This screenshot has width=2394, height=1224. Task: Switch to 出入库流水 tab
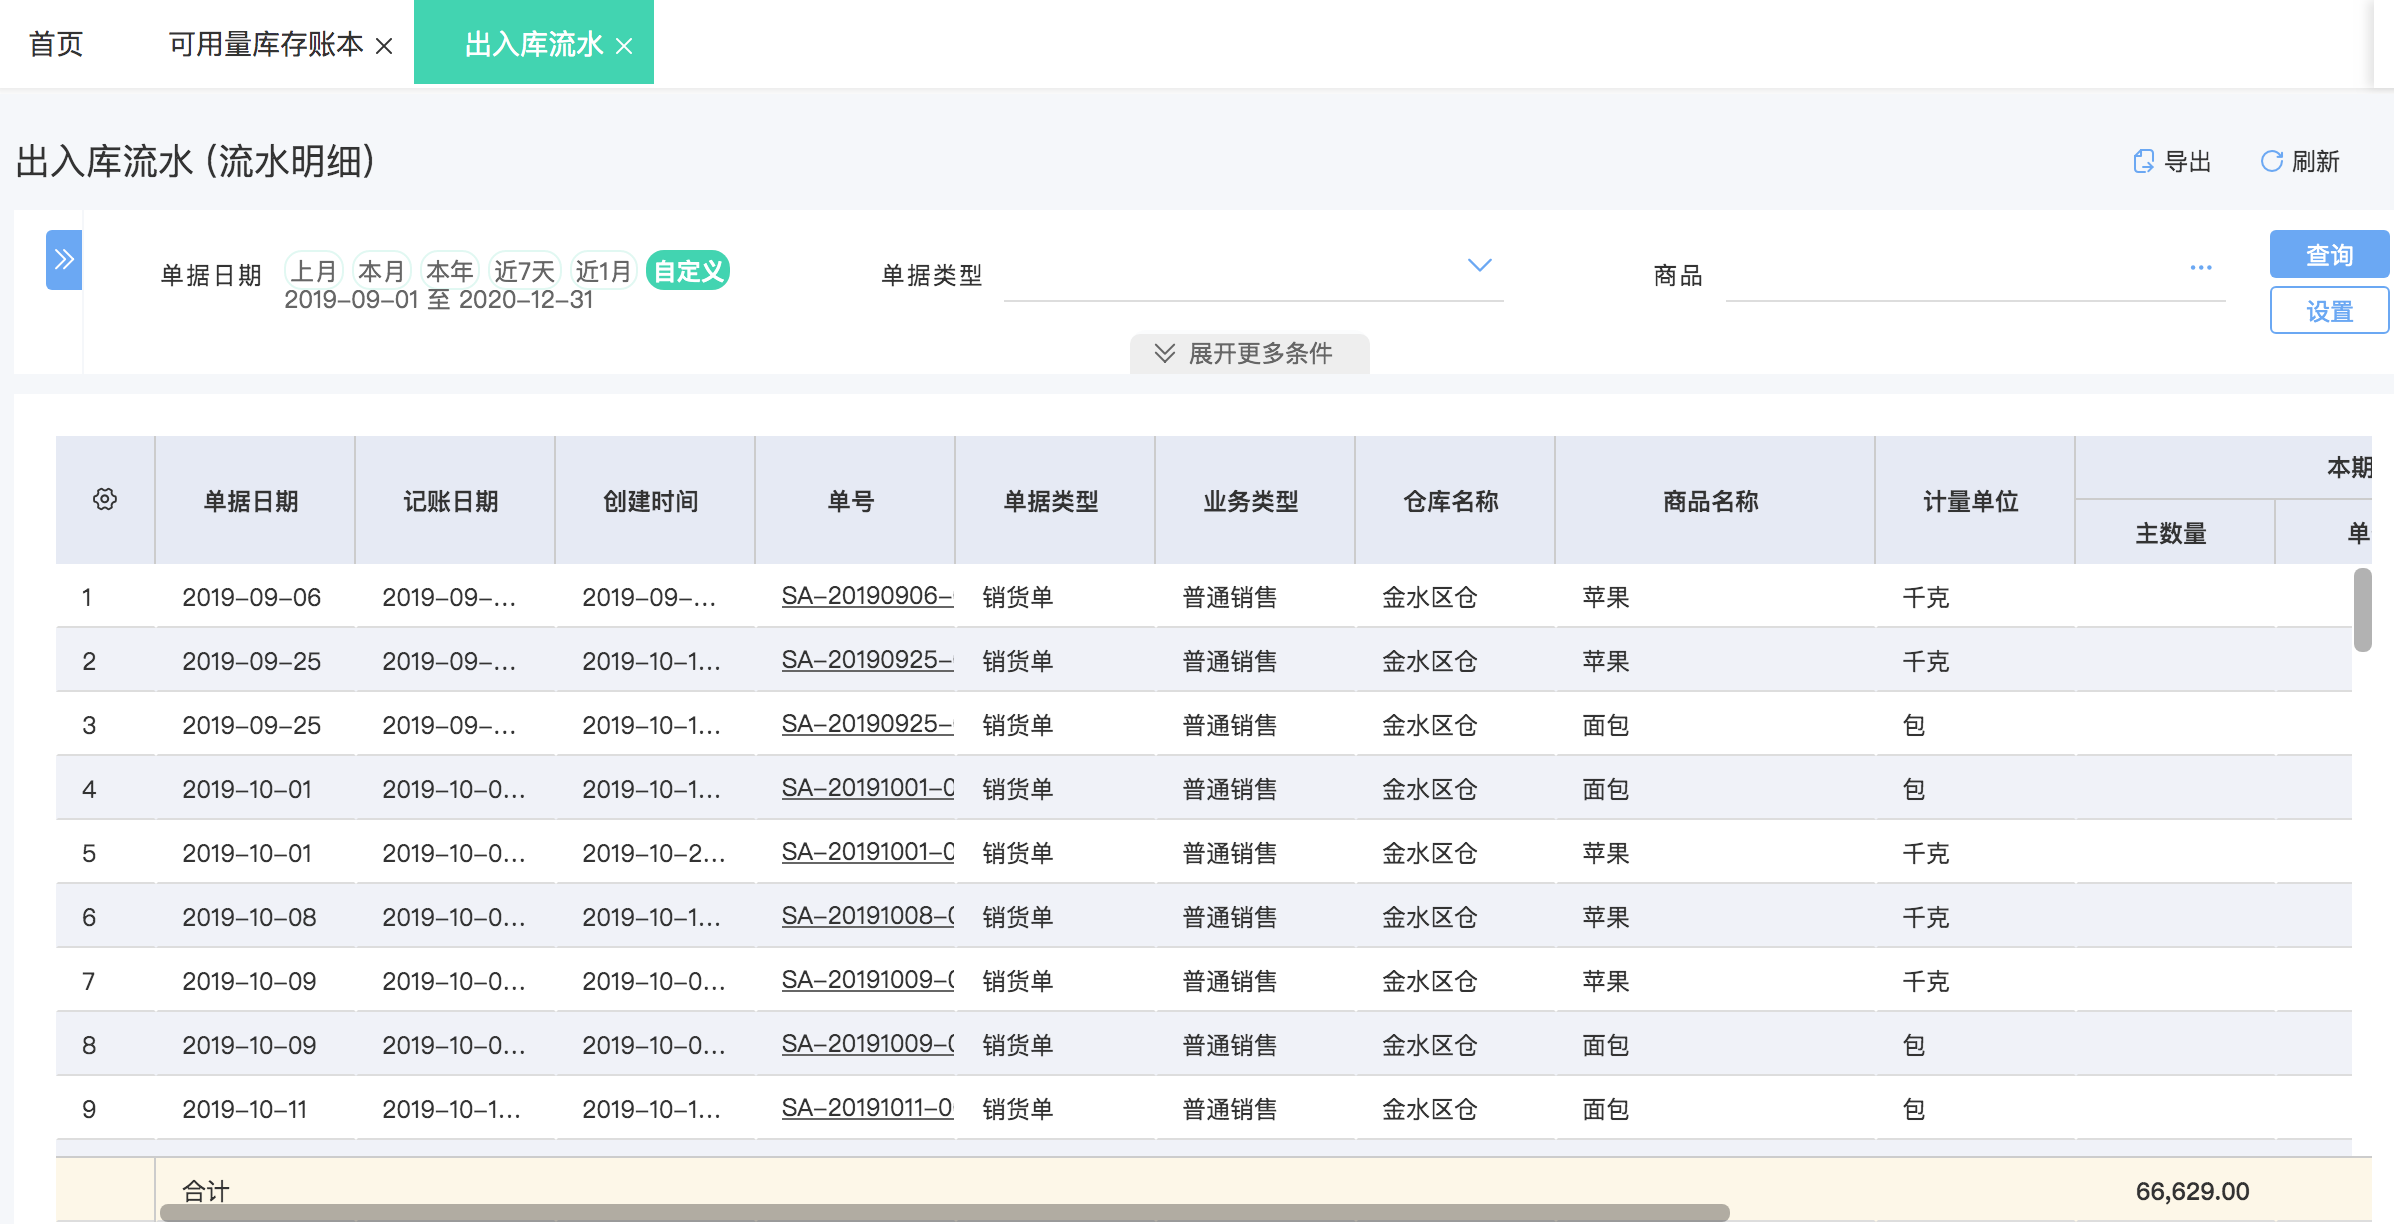[x=531, y=42]
